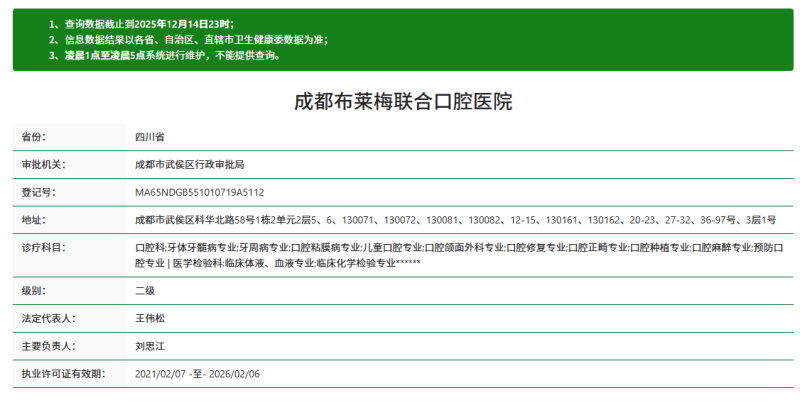This screenshot has width=800, height=410.
Task: Click the license validity dates 2021/02/07 至 2026/02/06
Action: pos(196,374)
